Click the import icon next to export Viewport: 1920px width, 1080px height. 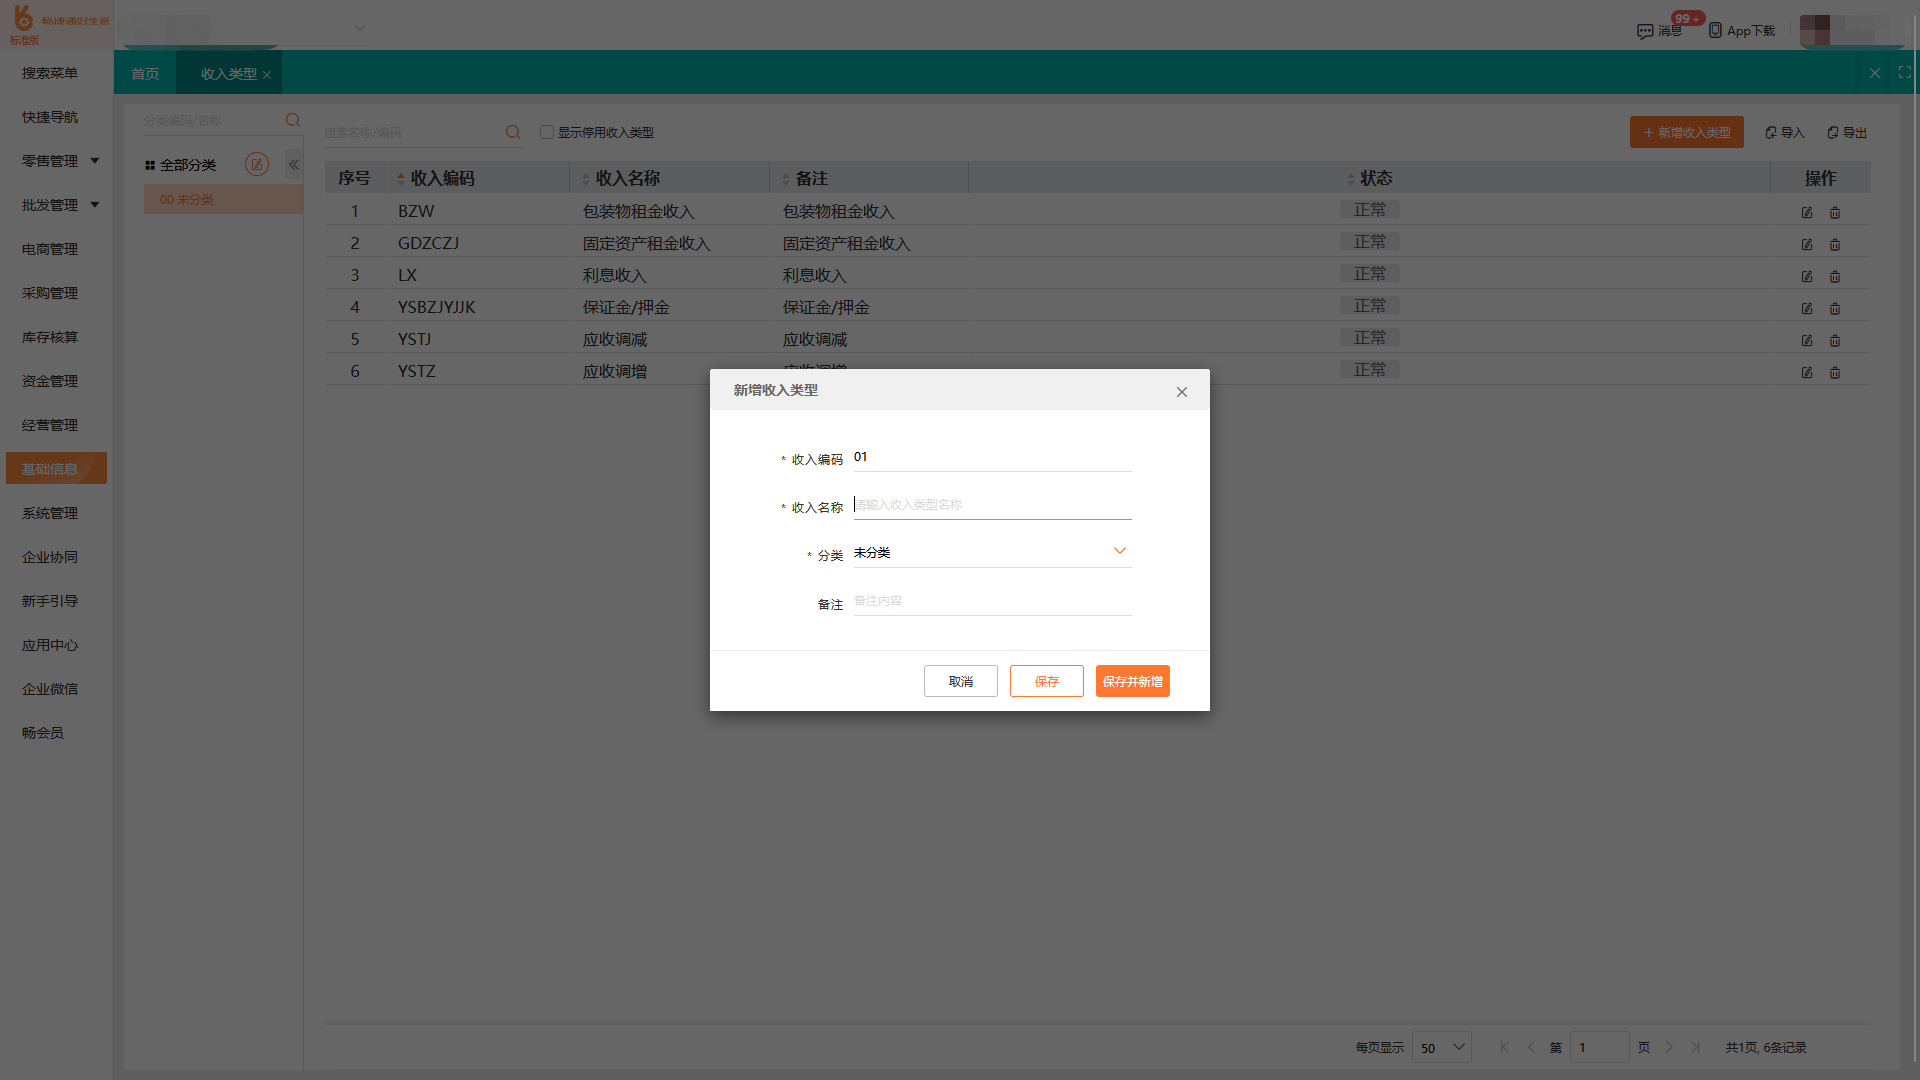pyautogui.click(x=1784, y=132)
